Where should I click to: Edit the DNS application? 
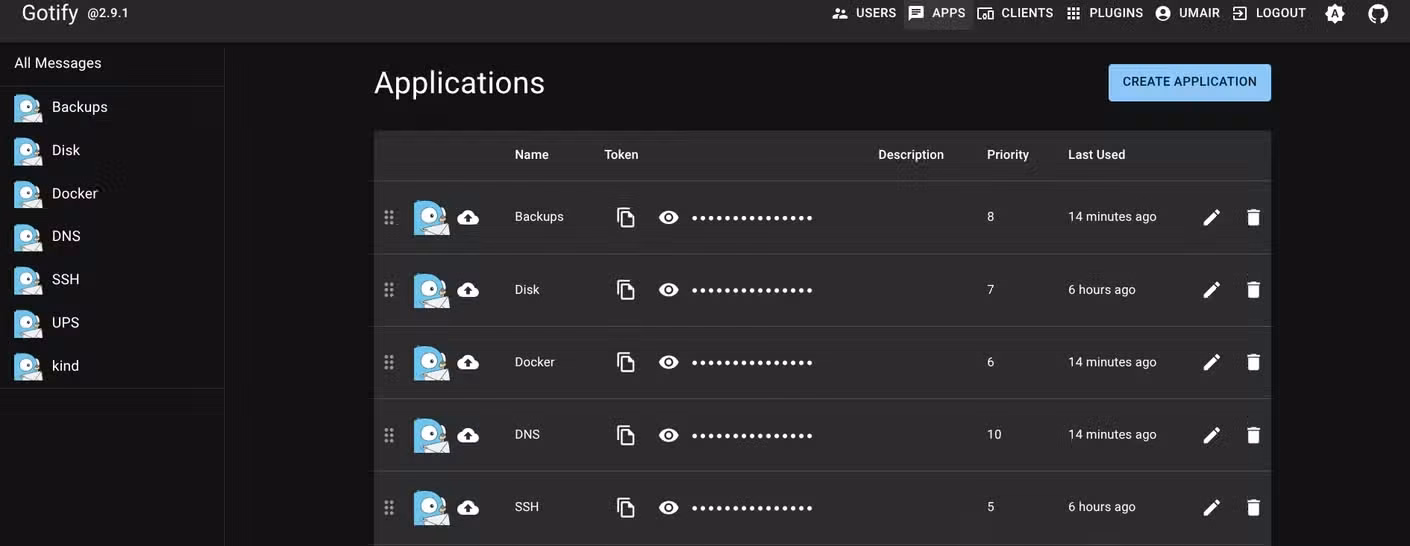[1211, 435]
